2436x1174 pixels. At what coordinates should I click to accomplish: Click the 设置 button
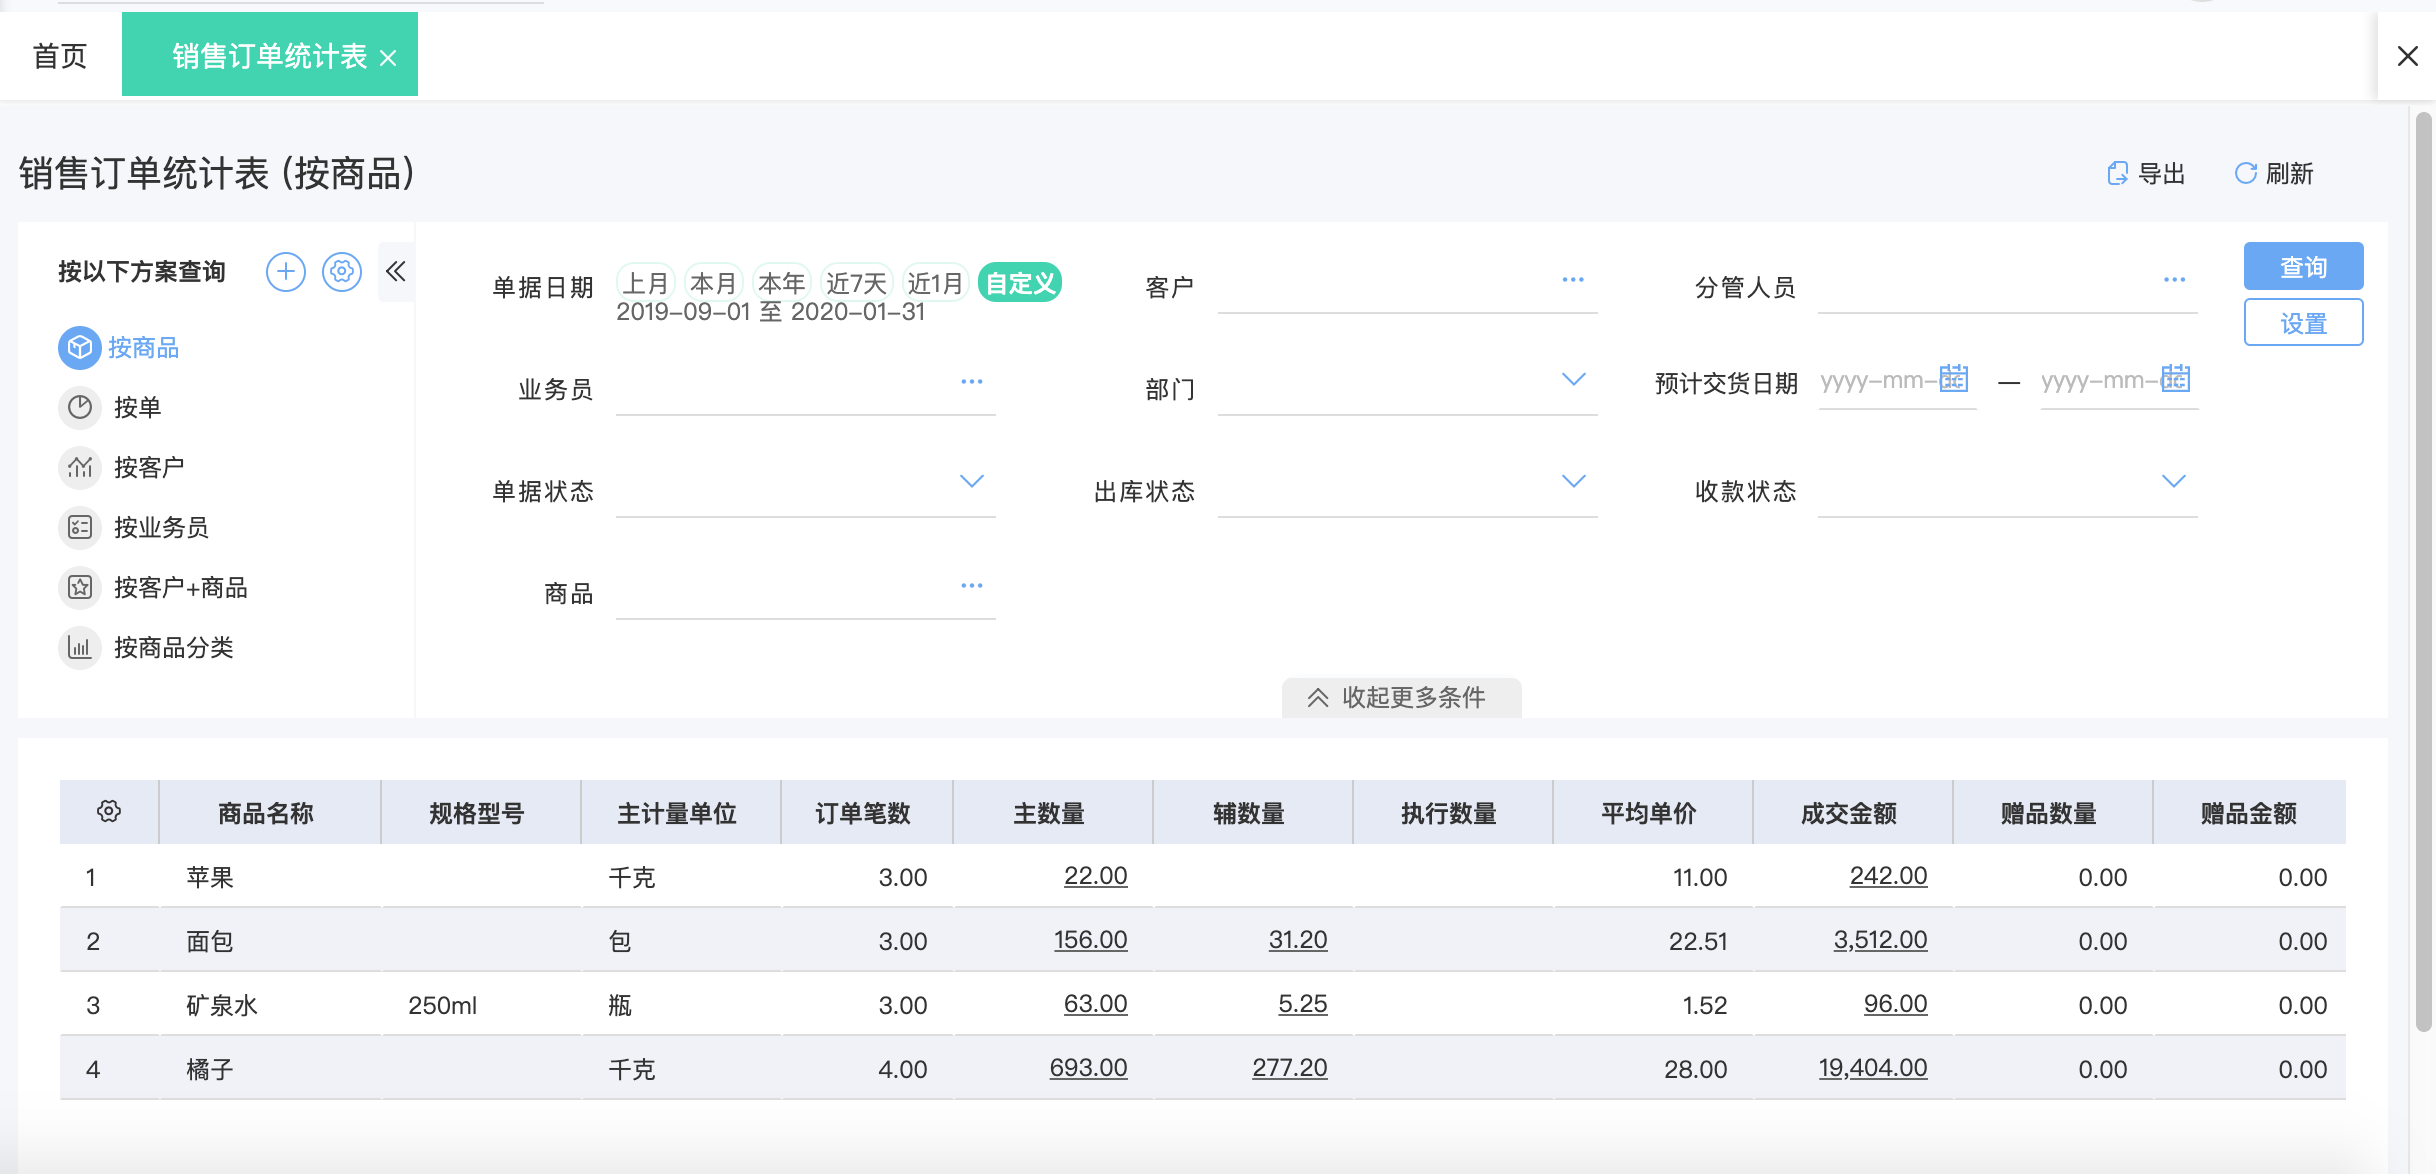pos(2304,321)
